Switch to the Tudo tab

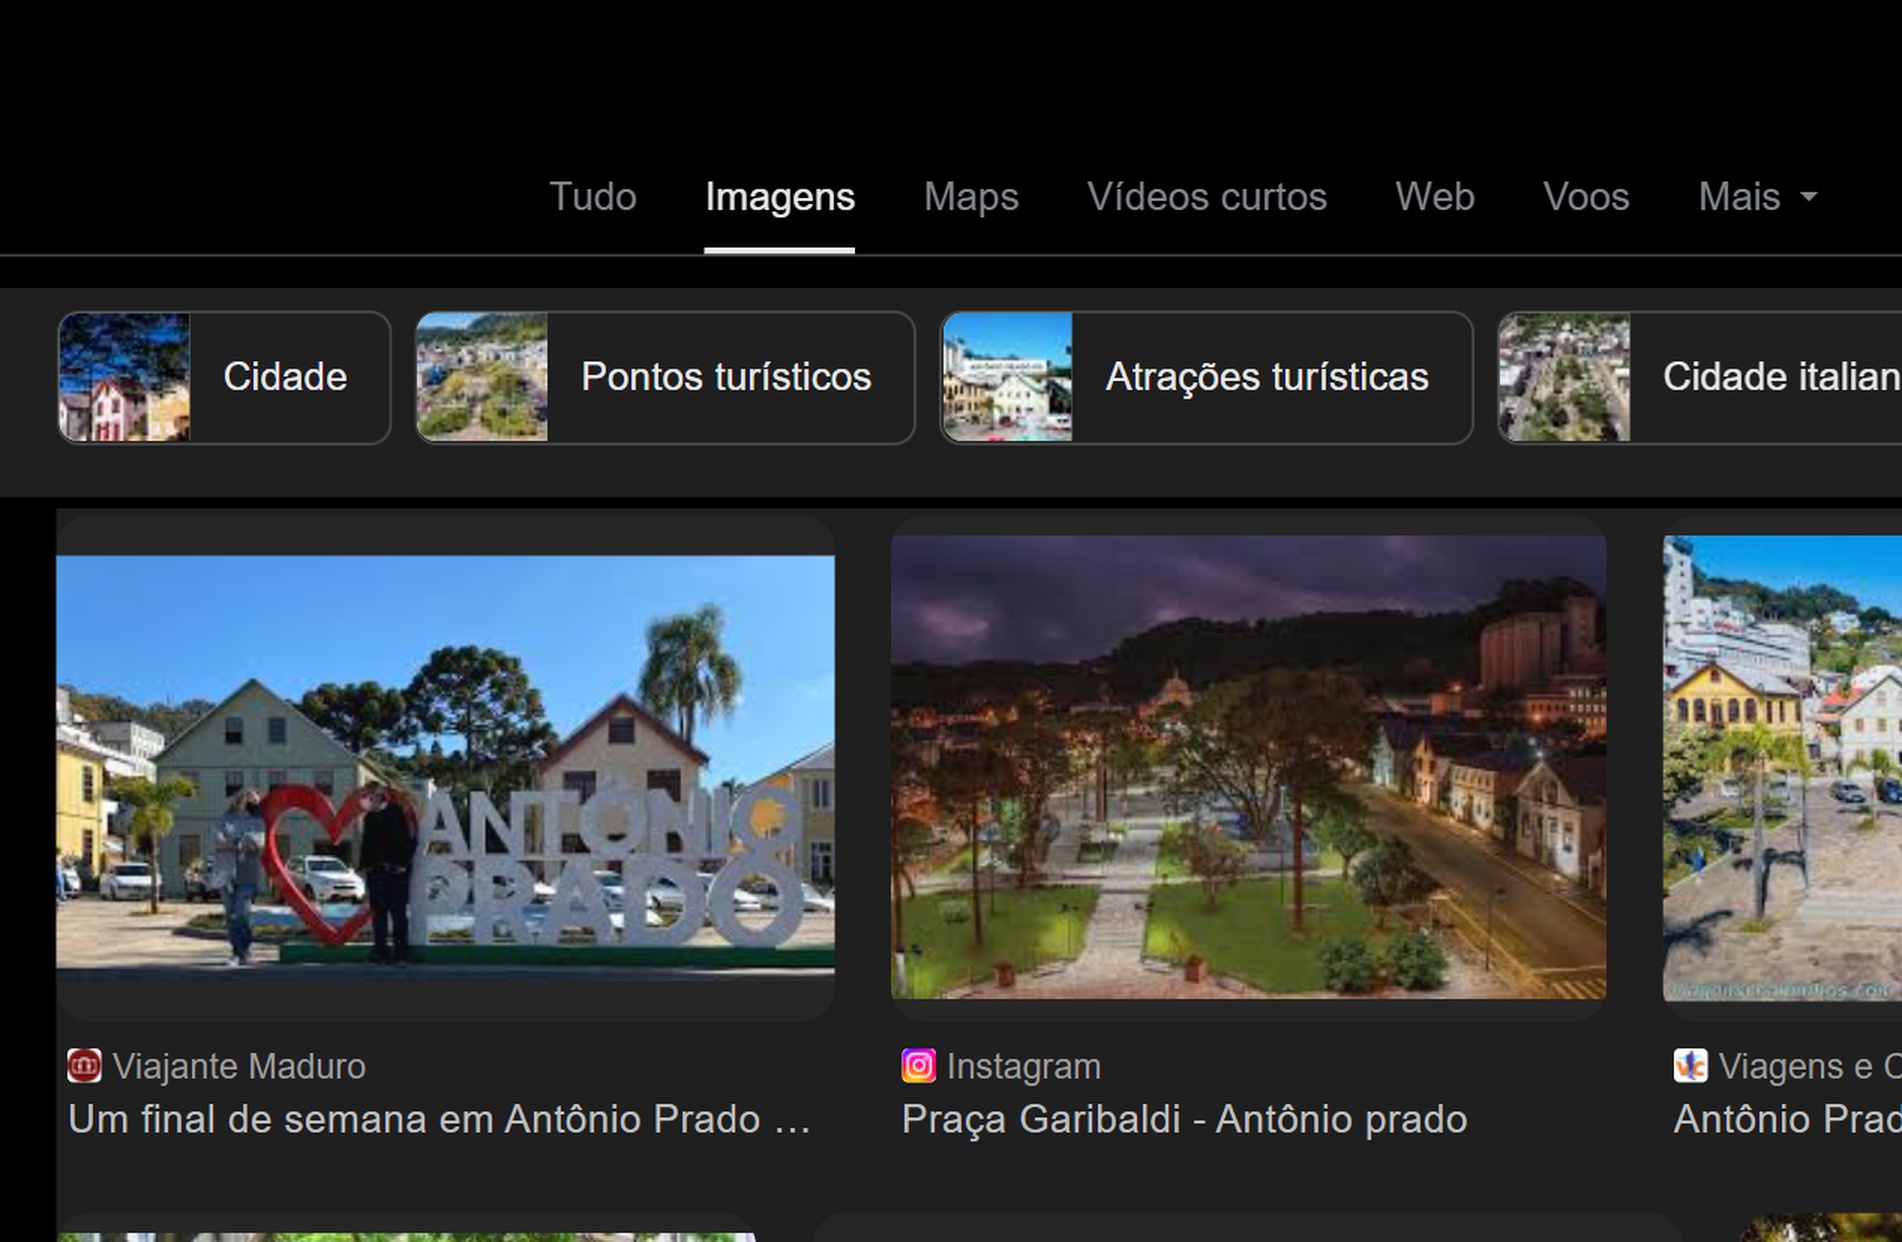tap(593, 197)
